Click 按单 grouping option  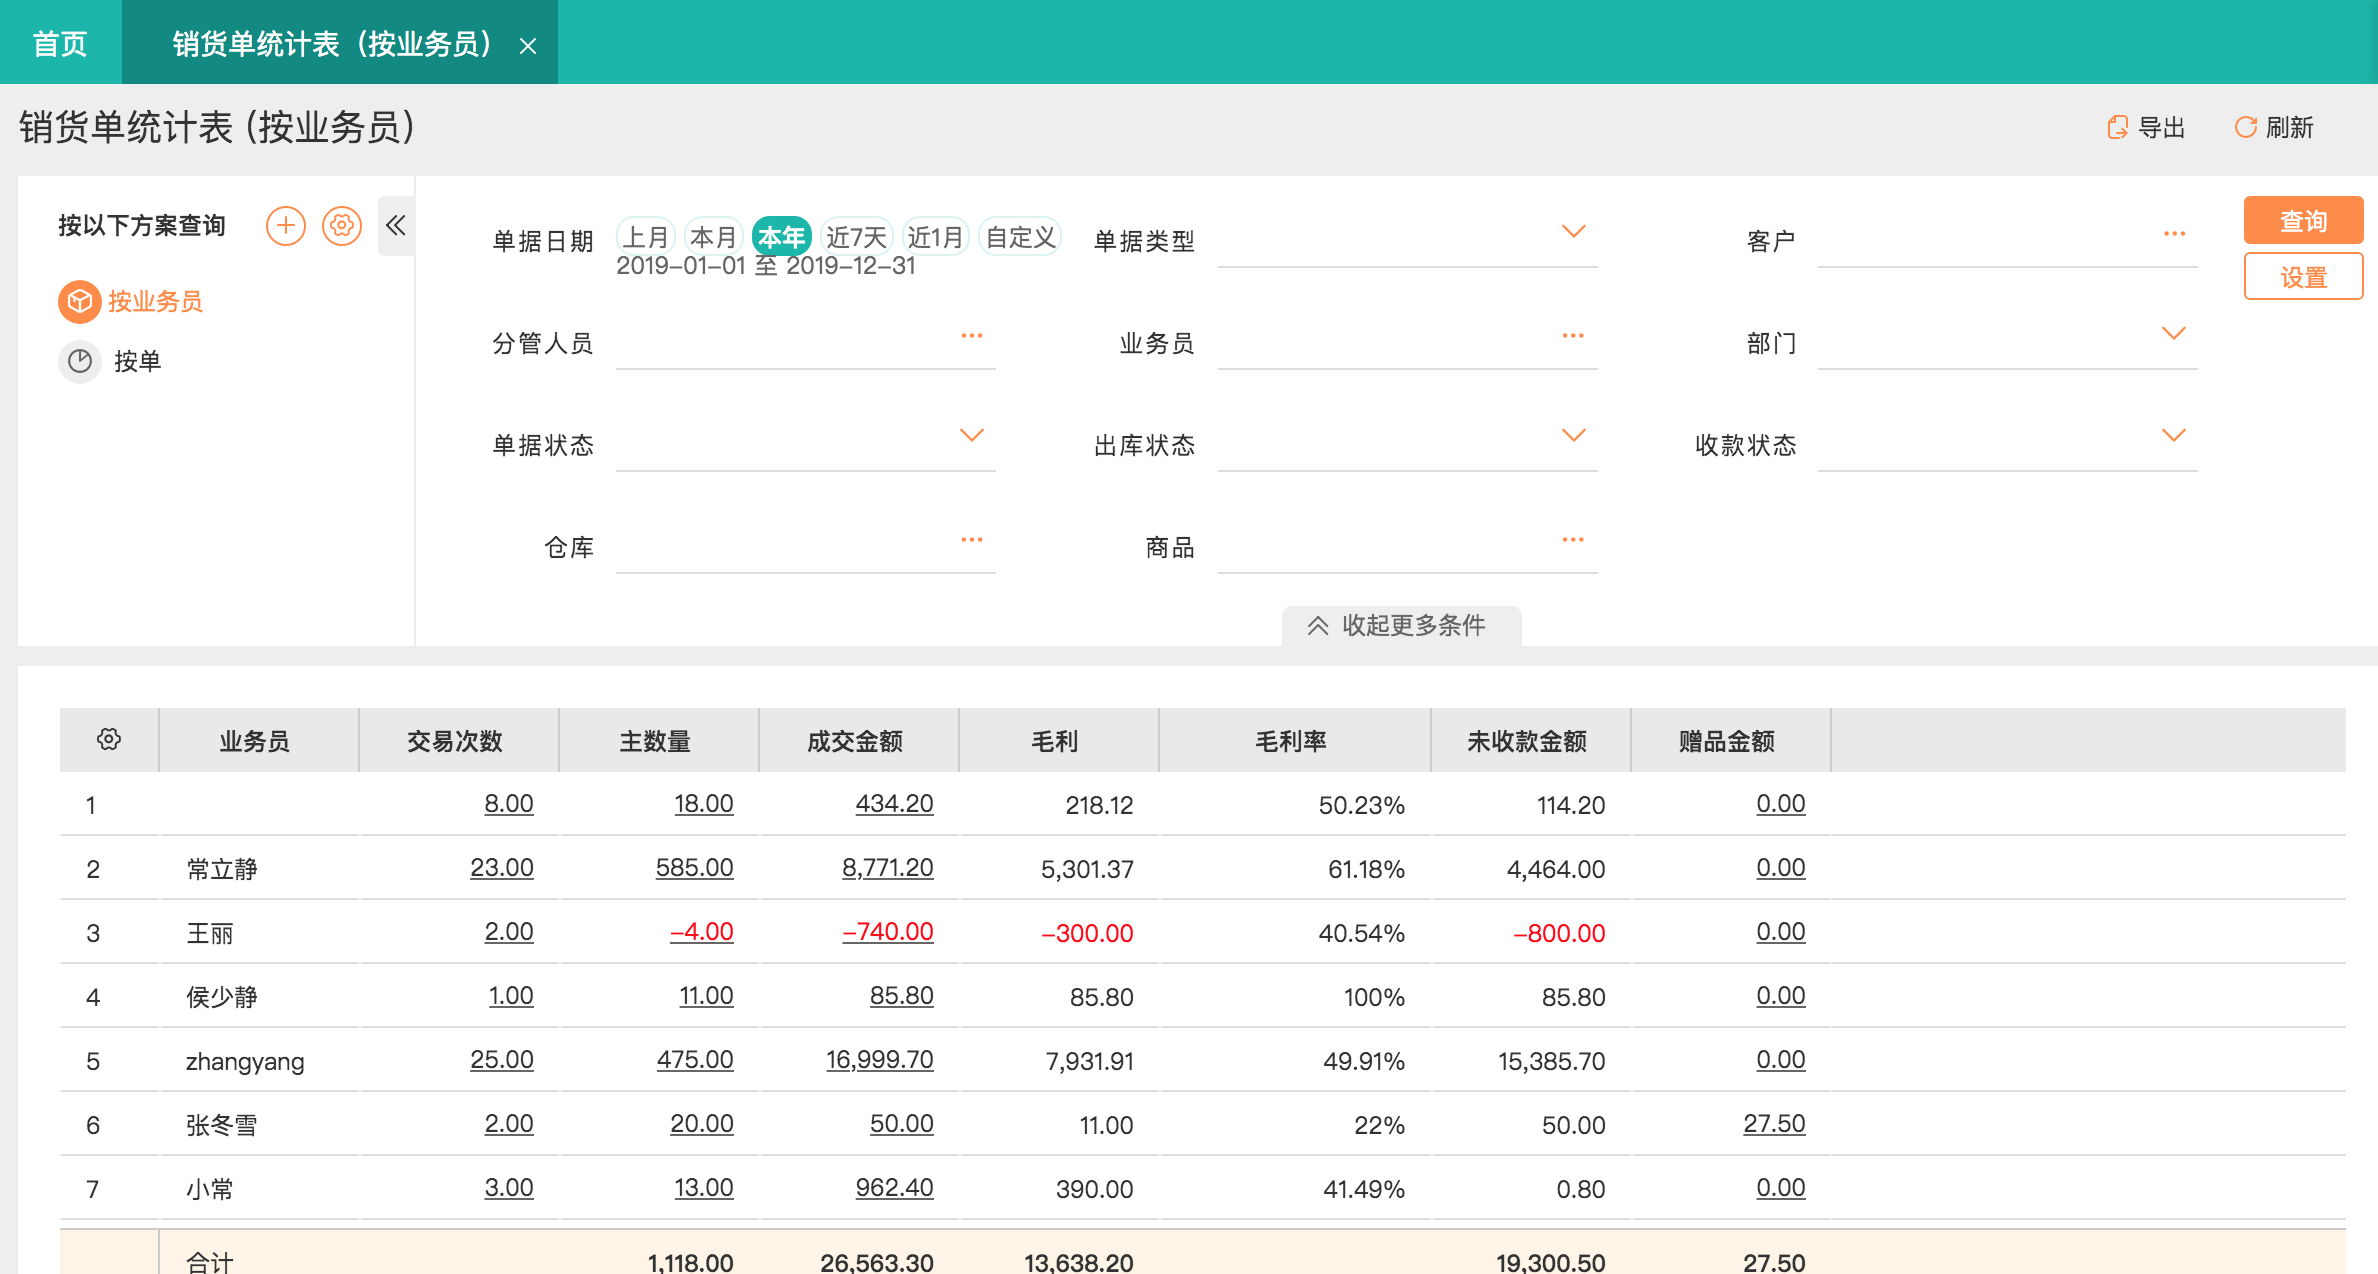pyautogui.click(x=135, y=362)
